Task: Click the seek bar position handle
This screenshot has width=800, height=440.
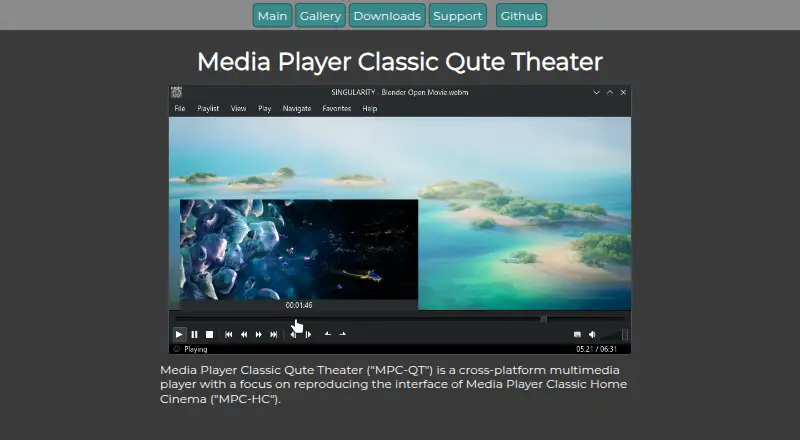Action: point(543,319)
